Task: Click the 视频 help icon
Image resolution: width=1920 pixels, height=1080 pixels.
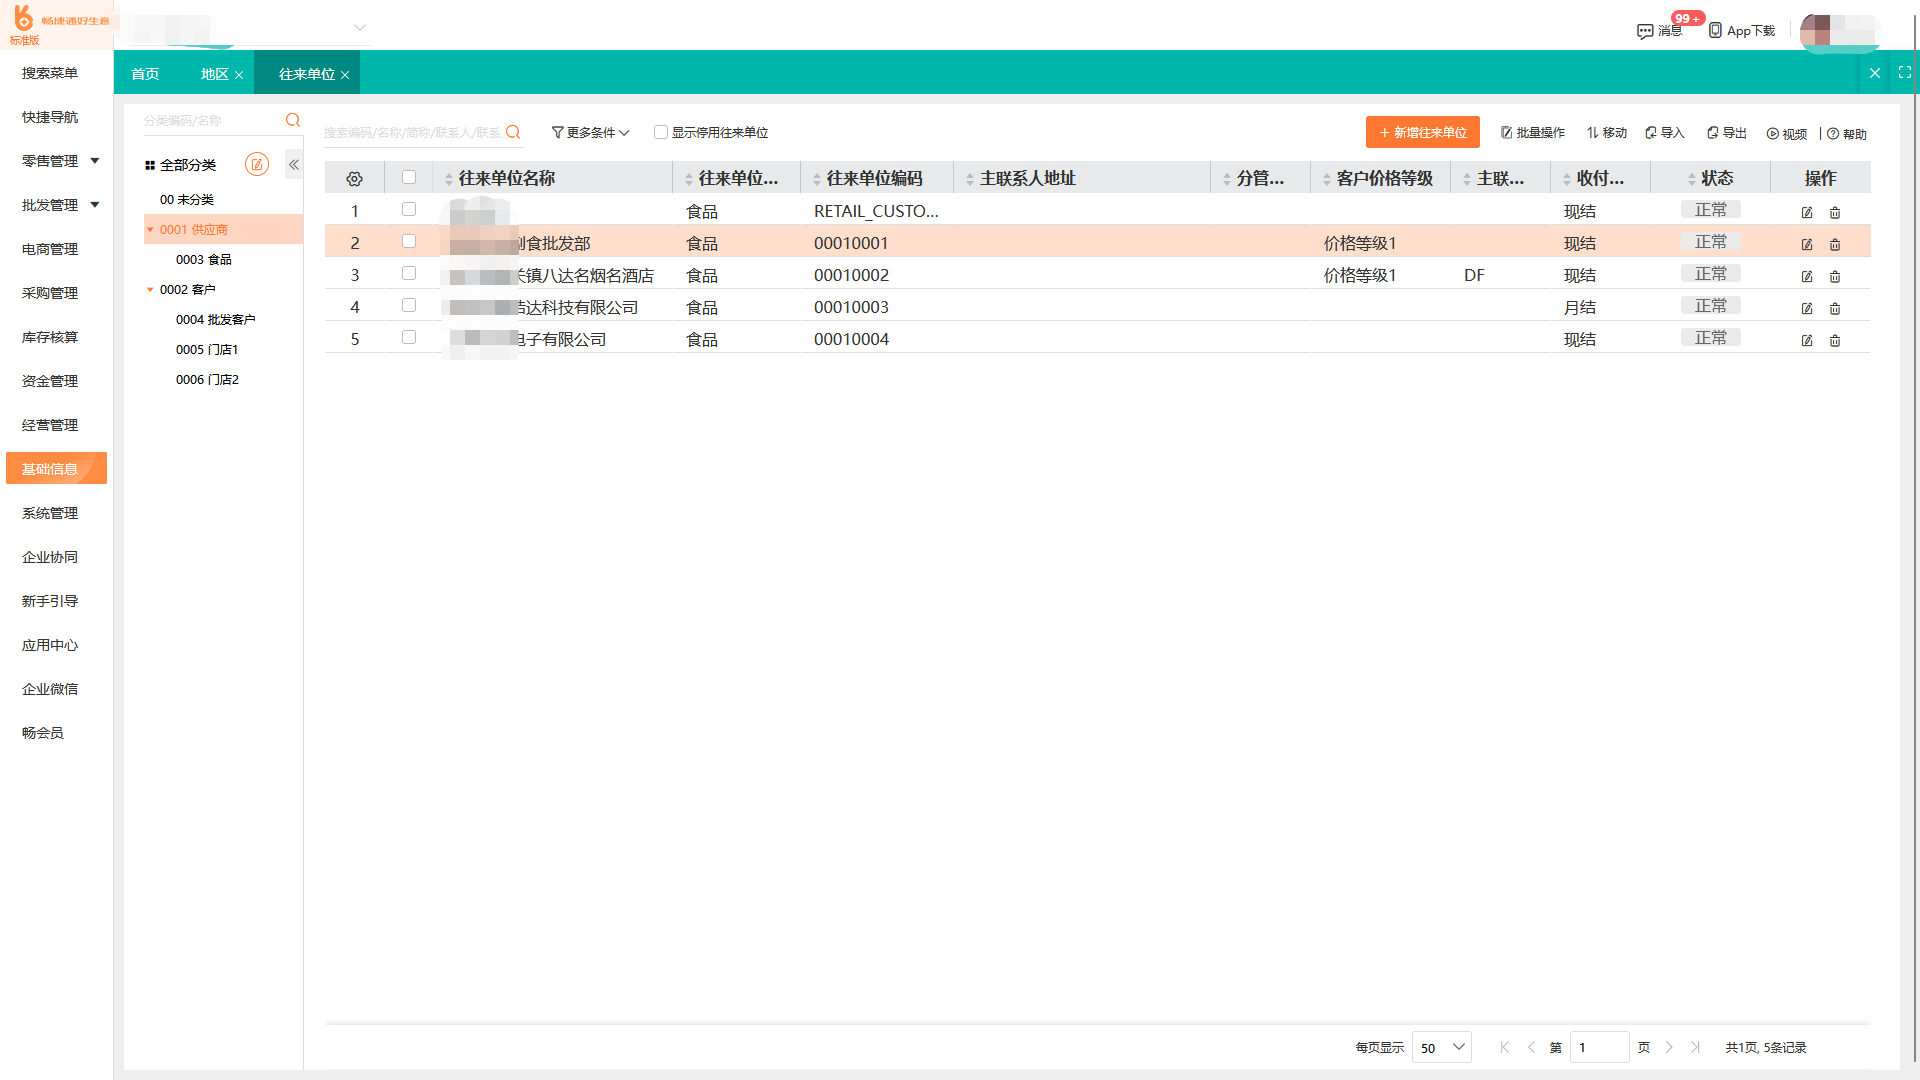Action: tap(1787, 132)
